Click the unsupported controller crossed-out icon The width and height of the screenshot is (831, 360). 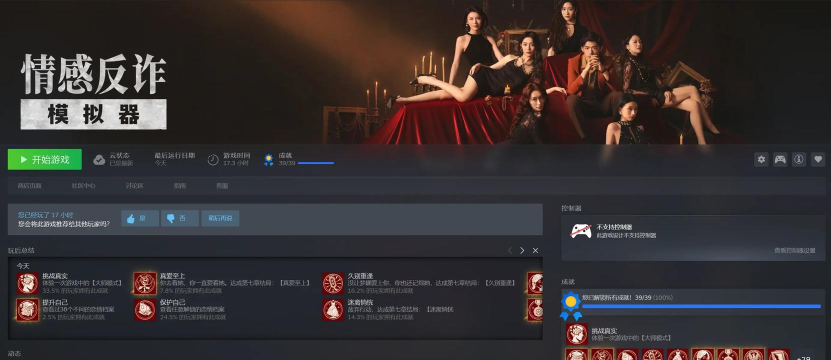tap(581, 231)
